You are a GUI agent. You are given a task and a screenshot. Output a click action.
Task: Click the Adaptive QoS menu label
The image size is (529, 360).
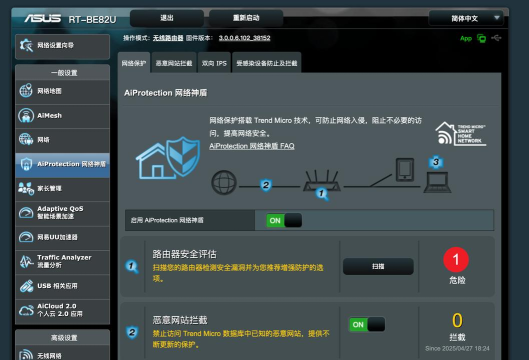[60, 212]
